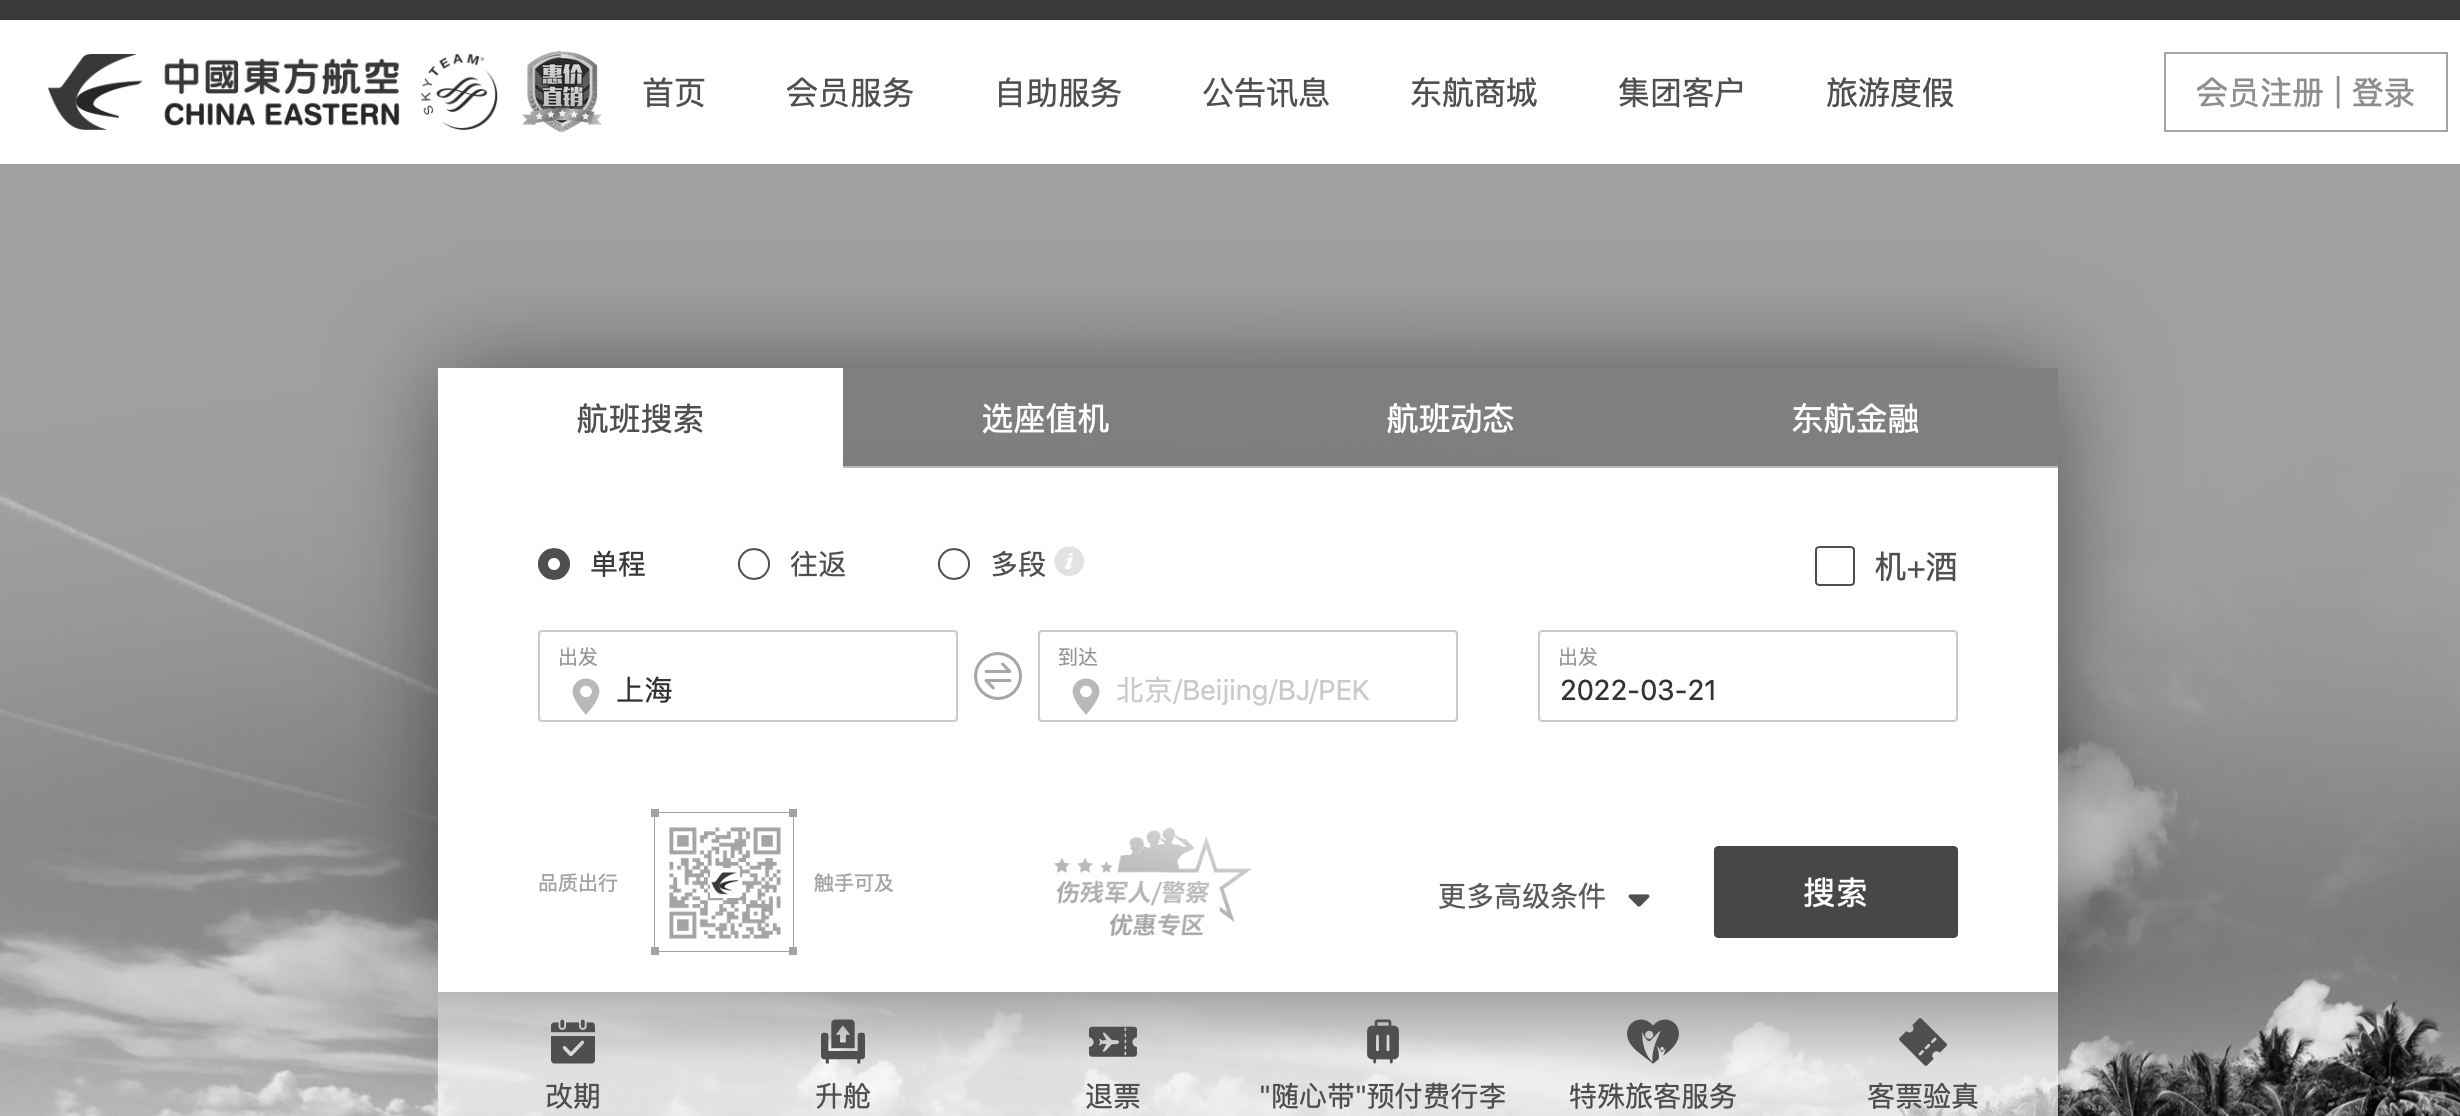Open the 会员服务 navigation menu

850,93
